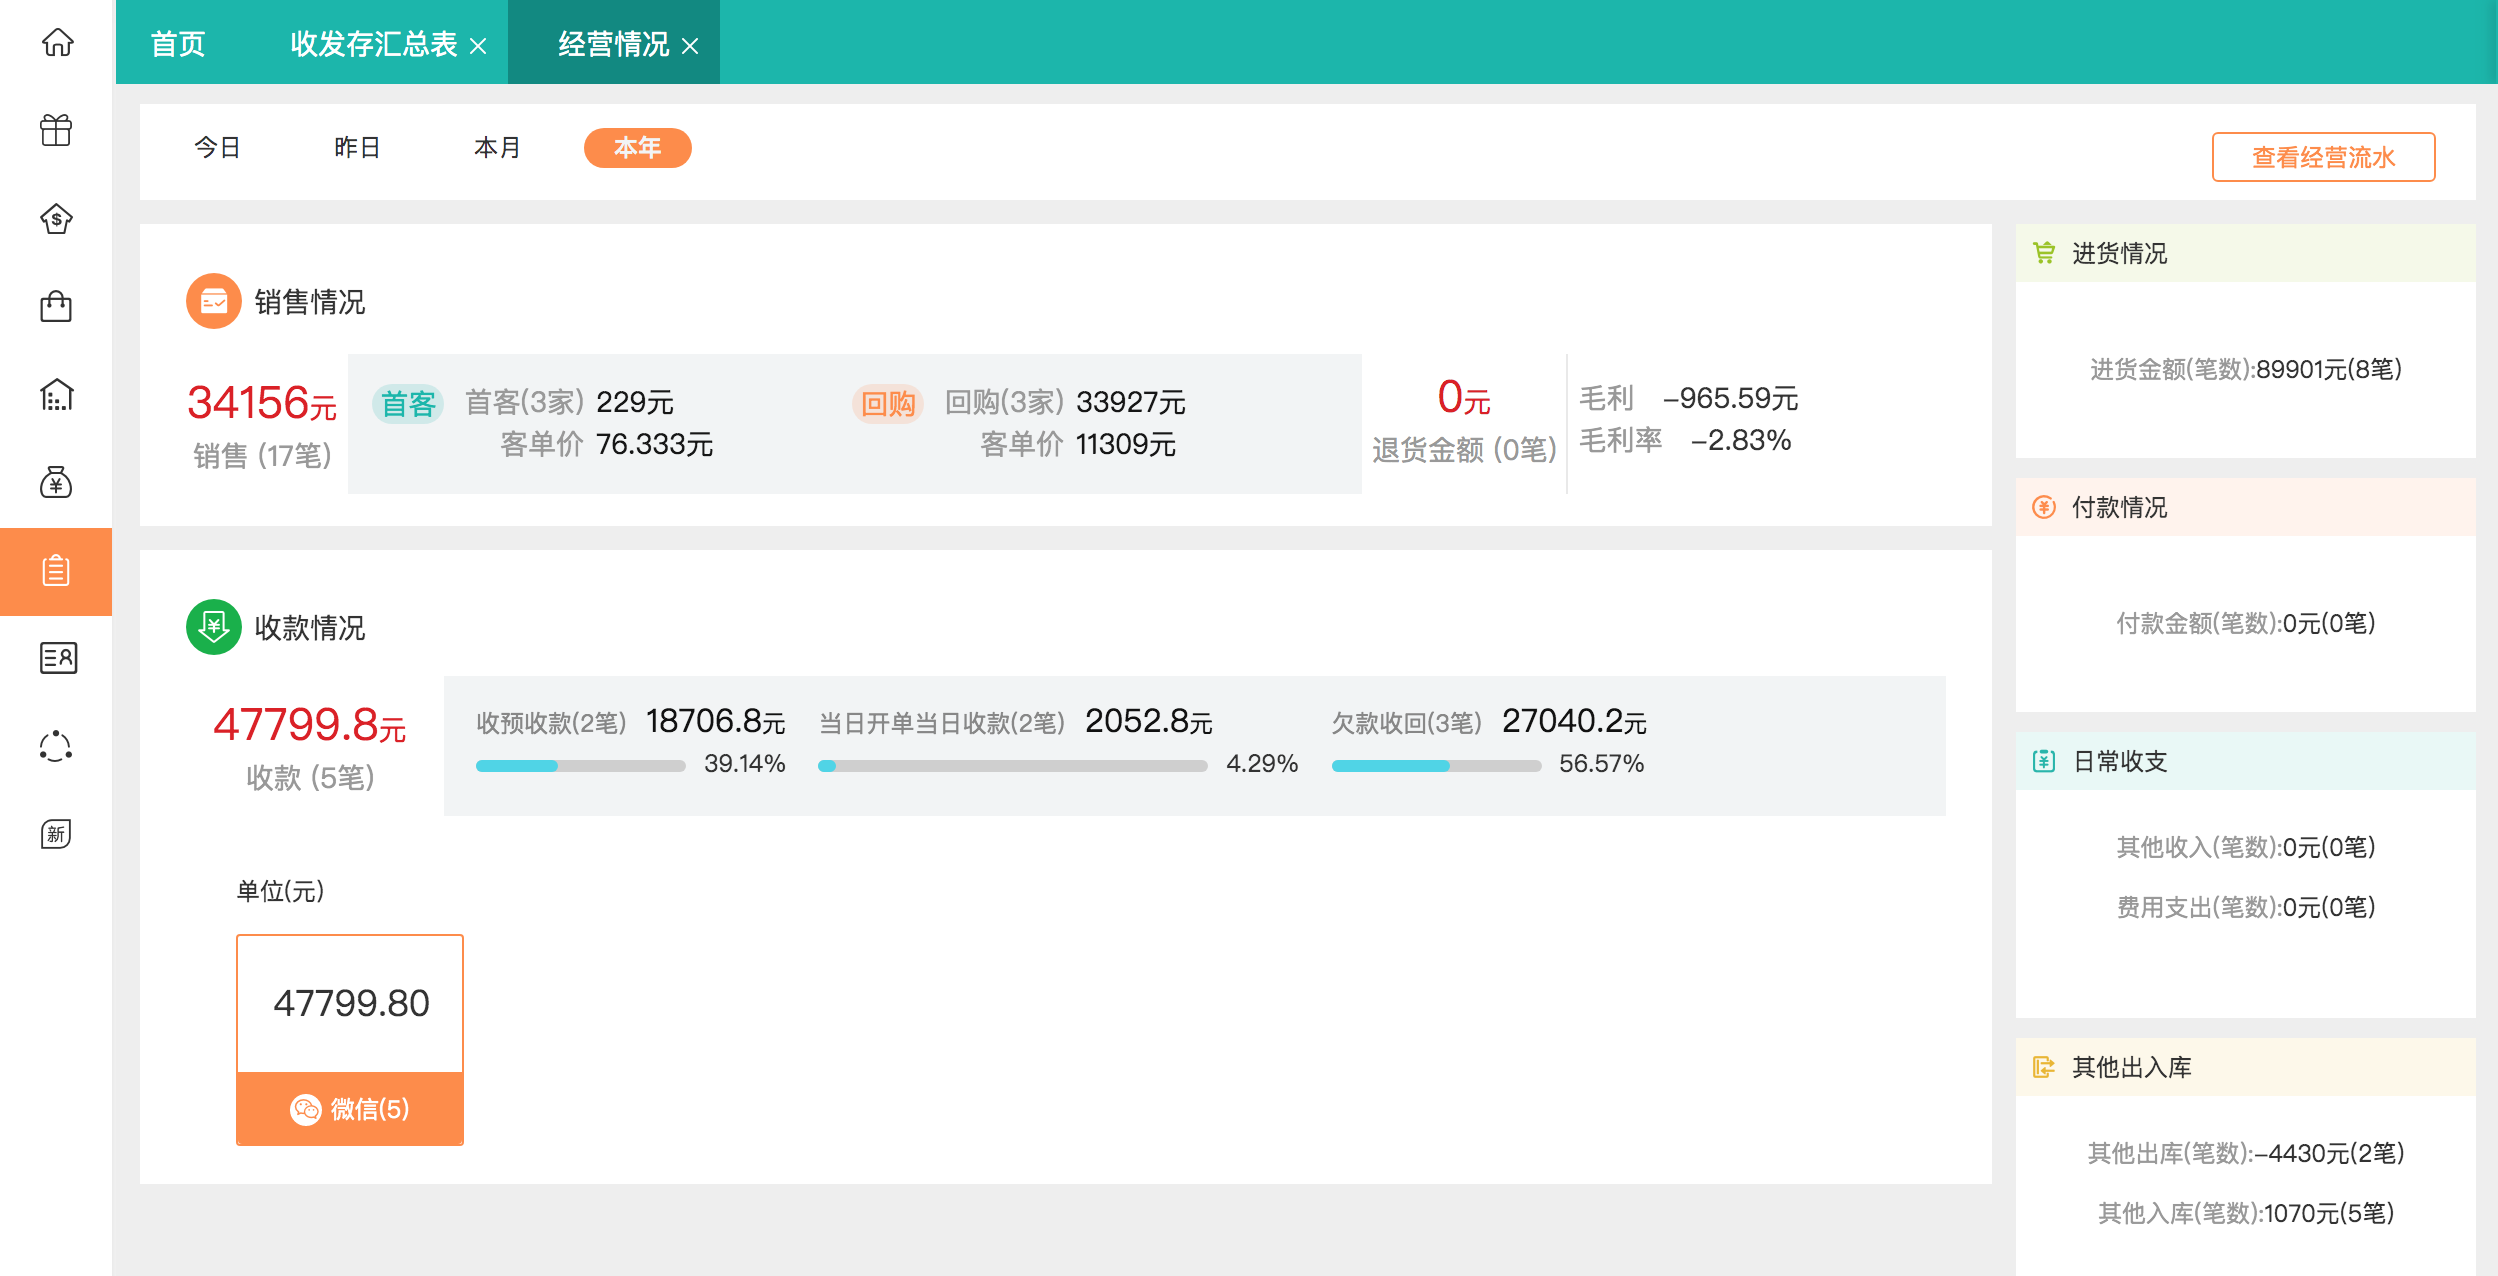Screen dimensions: 2498x1276
Task: Click the sales situation envelope icon
Action: click(213, 299)
